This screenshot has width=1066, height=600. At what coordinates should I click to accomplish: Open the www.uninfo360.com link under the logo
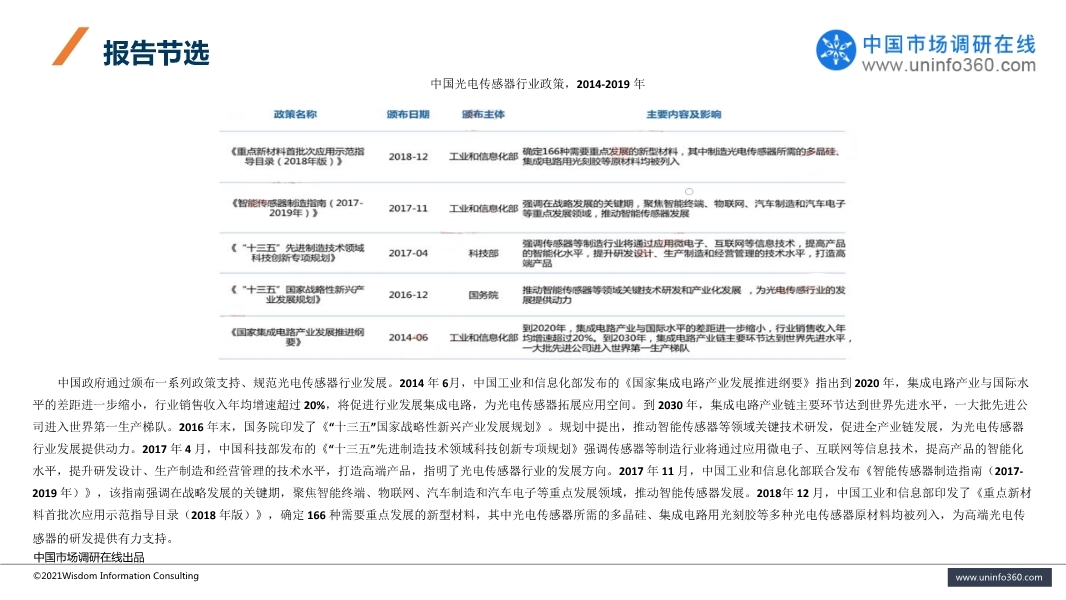(x=948, y=66)
